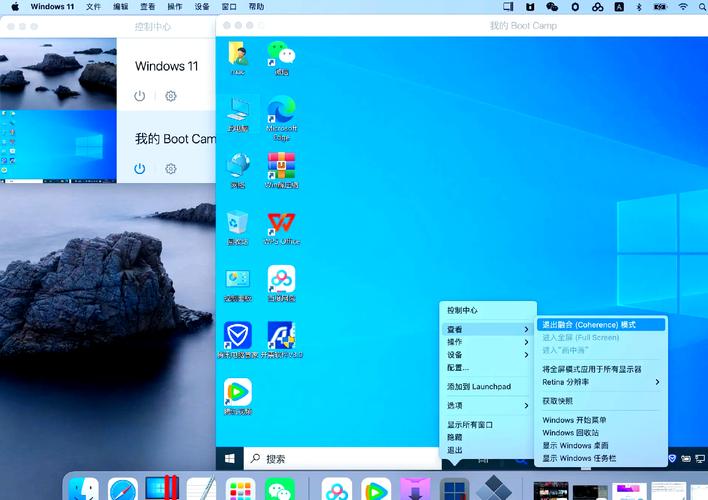Toggle the power button for 我的 Boot Camp

pos(140,169)
